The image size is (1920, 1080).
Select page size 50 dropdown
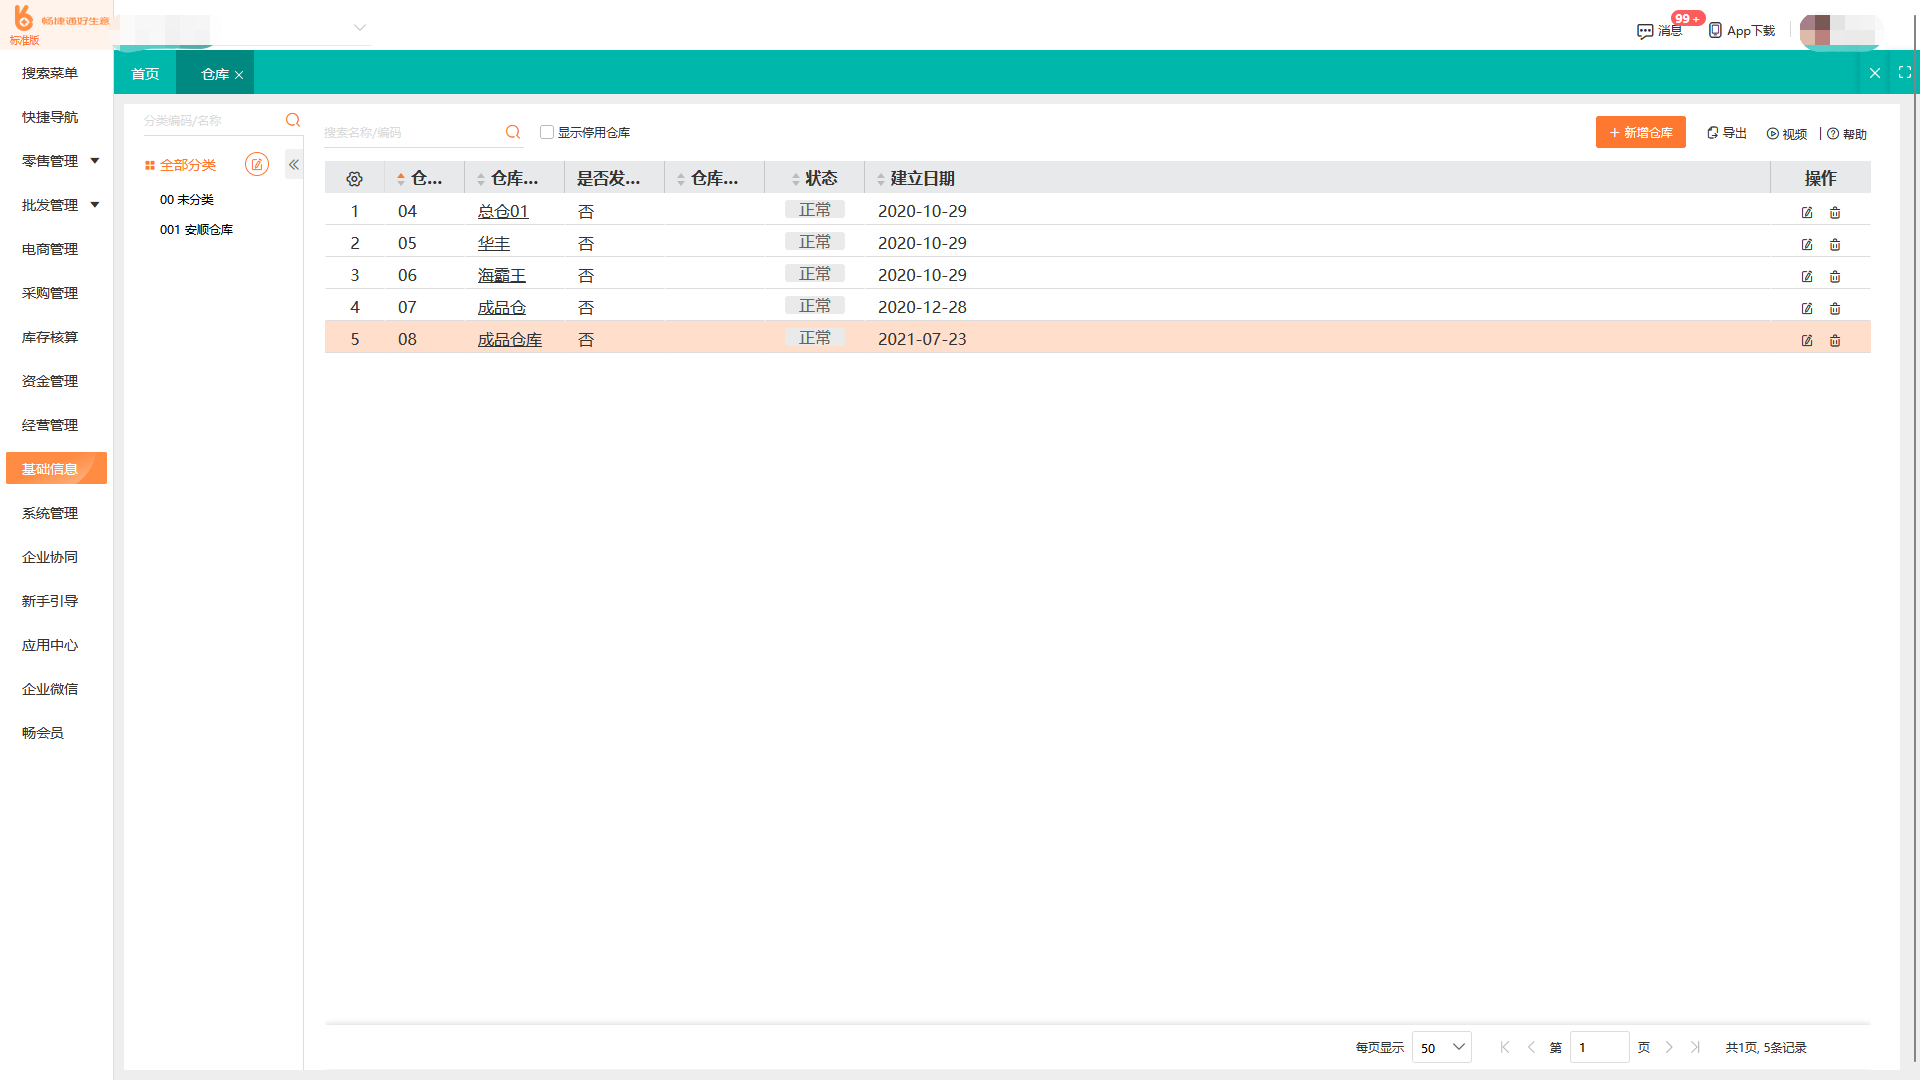click(x=1440, y=1047)
